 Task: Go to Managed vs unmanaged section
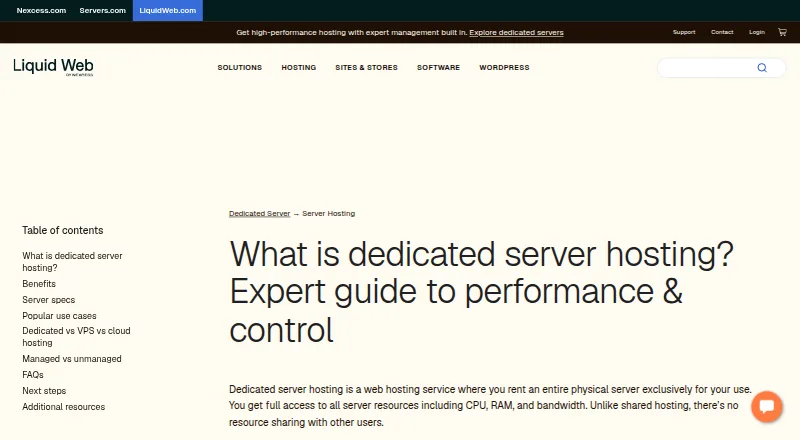point(72,359)
